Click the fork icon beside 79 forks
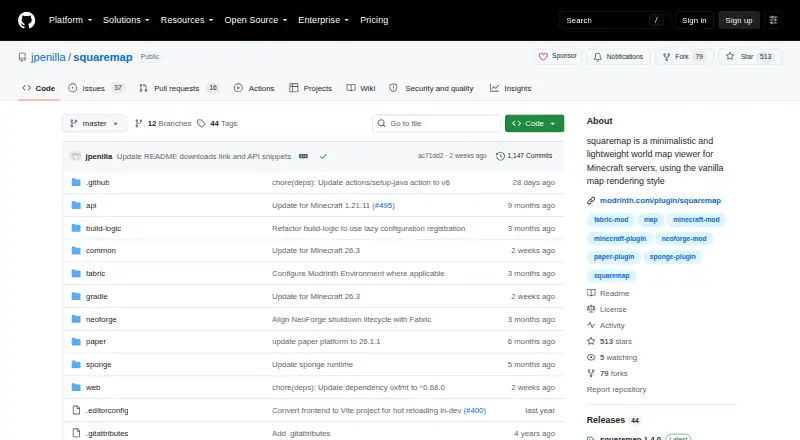 (591, 373)
